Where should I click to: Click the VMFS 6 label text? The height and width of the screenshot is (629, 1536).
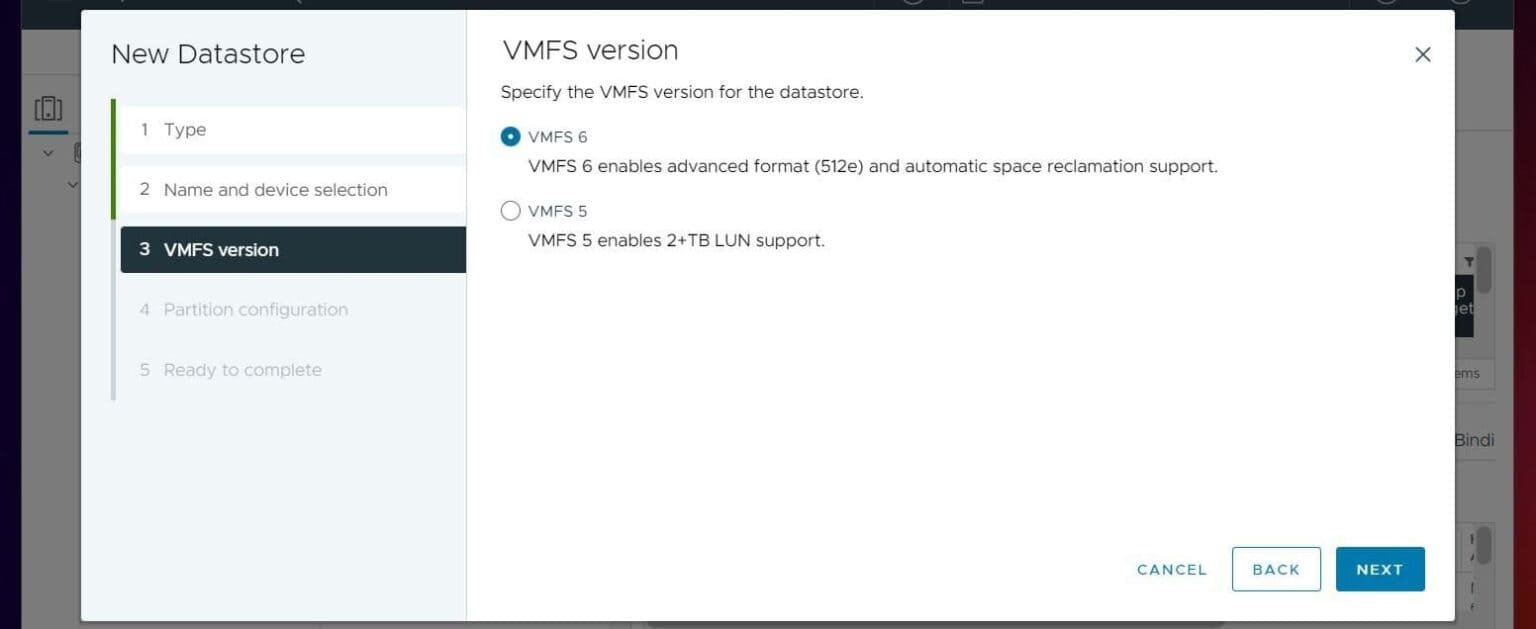557,136
